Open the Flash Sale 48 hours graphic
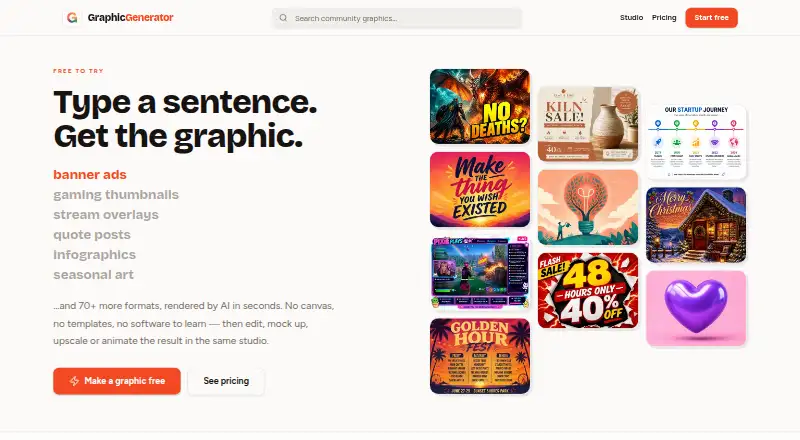 588,290
